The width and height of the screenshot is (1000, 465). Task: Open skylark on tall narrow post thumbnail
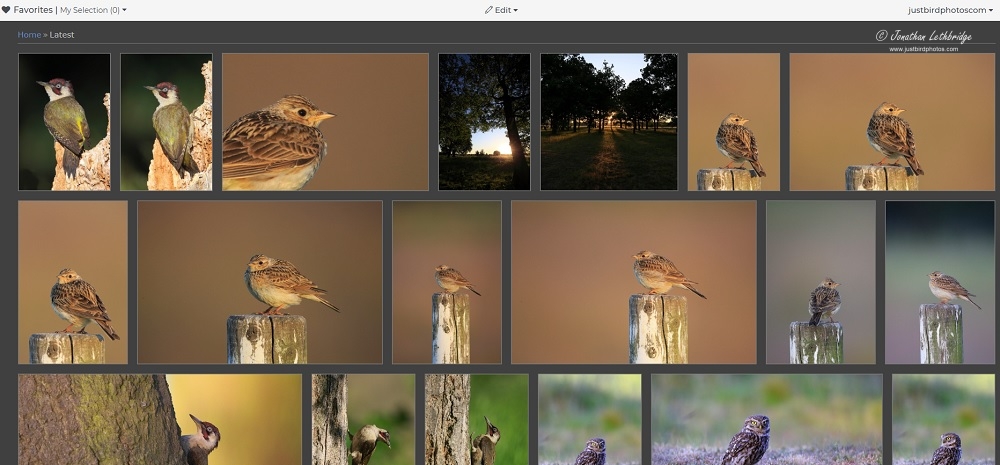pyautogui.click(x=447, y=282)
